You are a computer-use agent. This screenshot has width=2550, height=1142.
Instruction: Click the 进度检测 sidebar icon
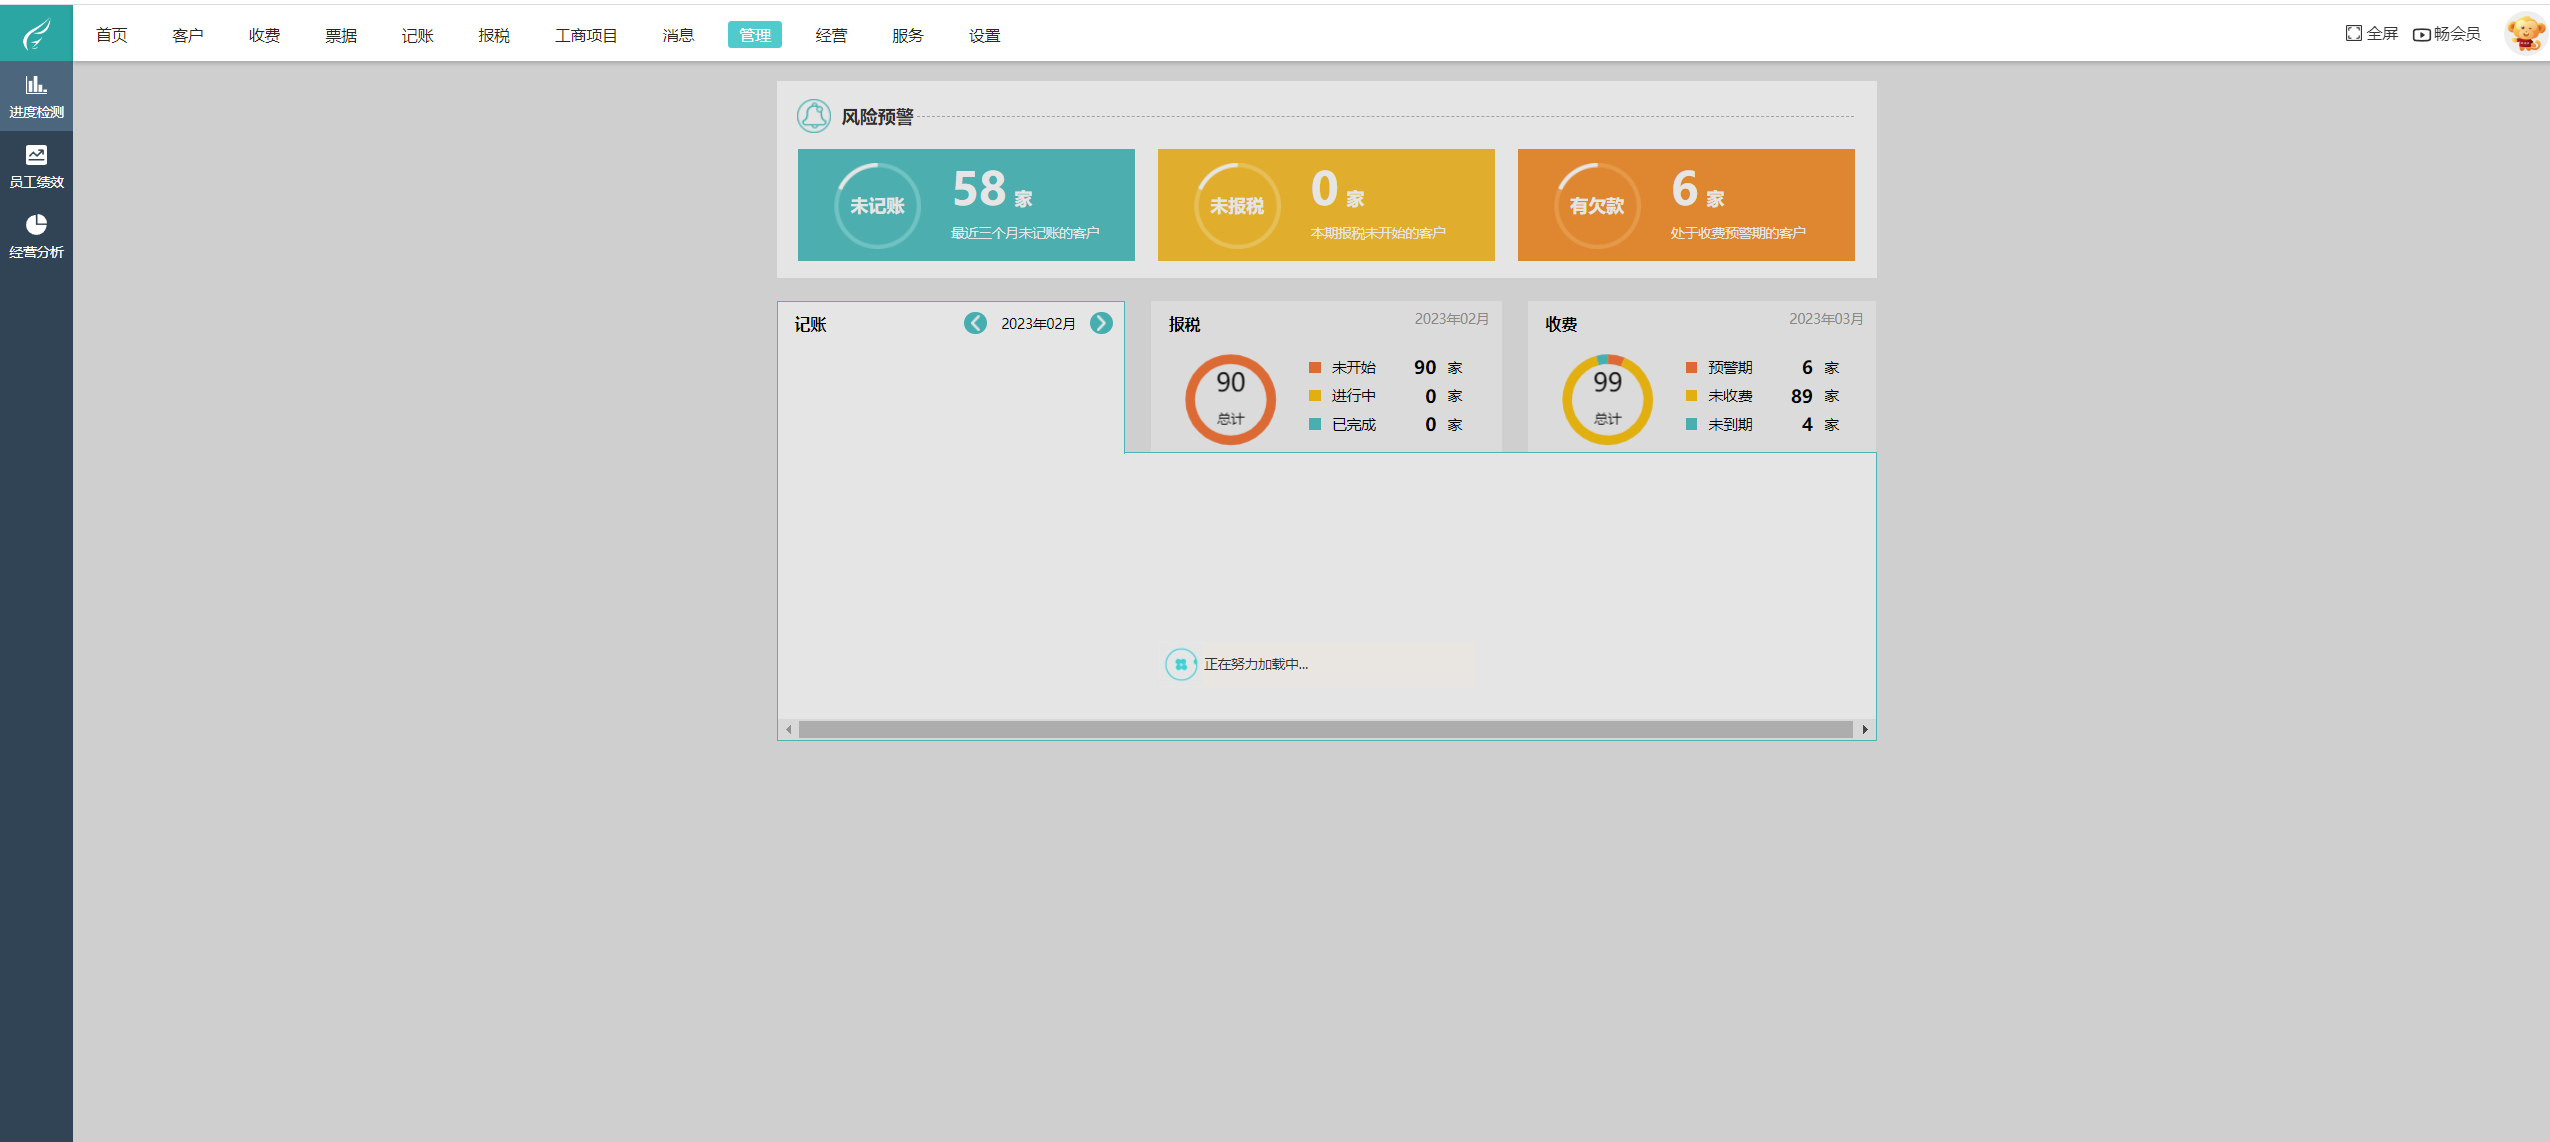(x=36, y=98)
